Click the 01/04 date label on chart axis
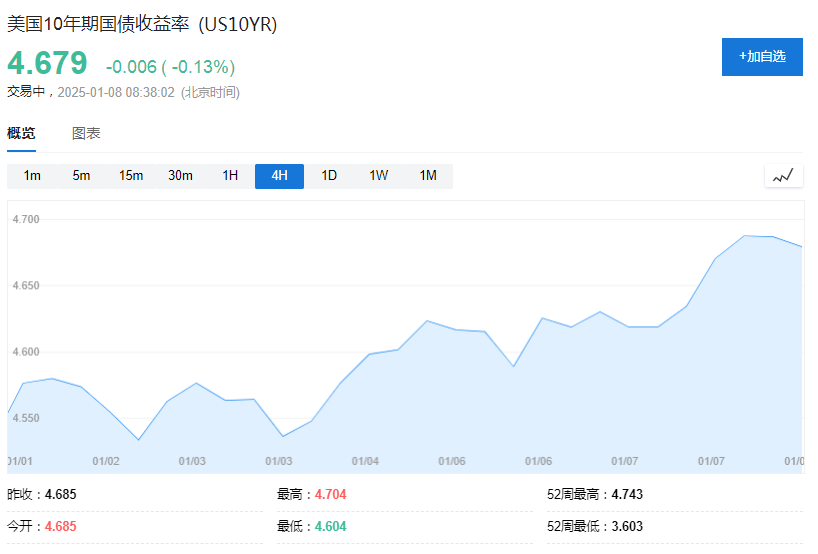818x554 pixels. (x=365, y=461)
